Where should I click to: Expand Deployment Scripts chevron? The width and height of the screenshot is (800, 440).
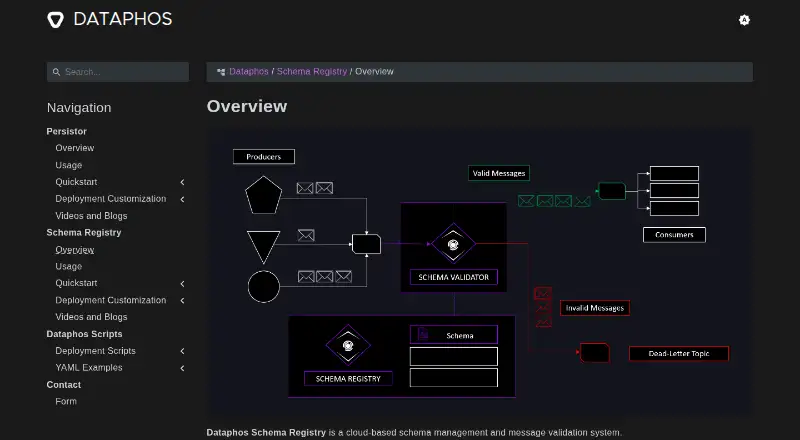point(182,351)
